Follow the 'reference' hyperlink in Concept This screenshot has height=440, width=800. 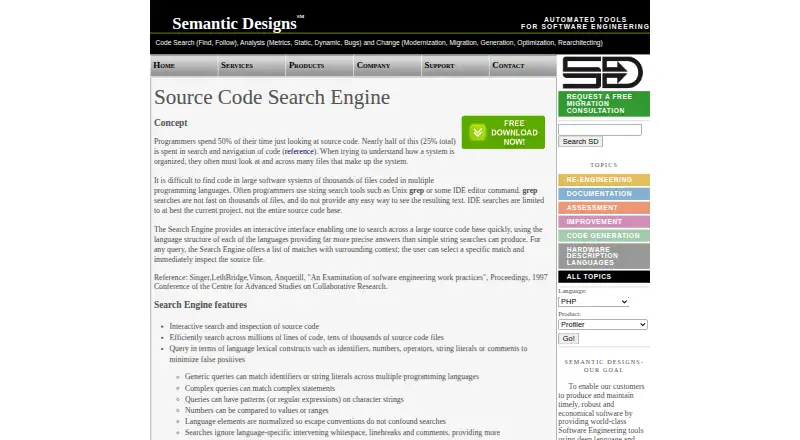[x=299, y=152]
